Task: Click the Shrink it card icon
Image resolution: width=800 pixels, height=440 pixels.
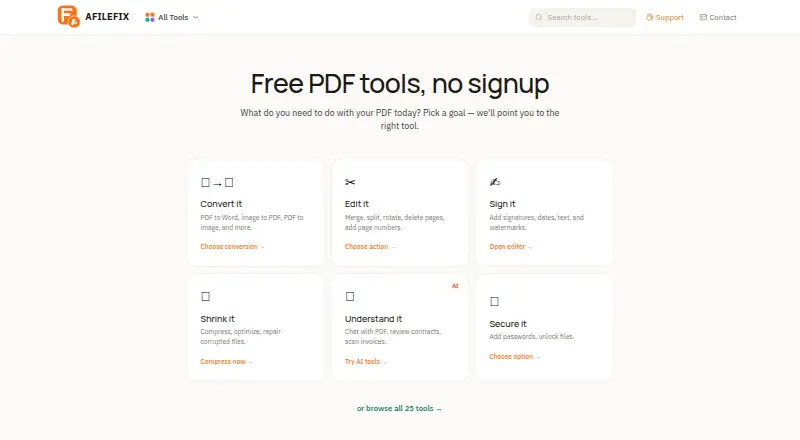Action: [206, 297]
